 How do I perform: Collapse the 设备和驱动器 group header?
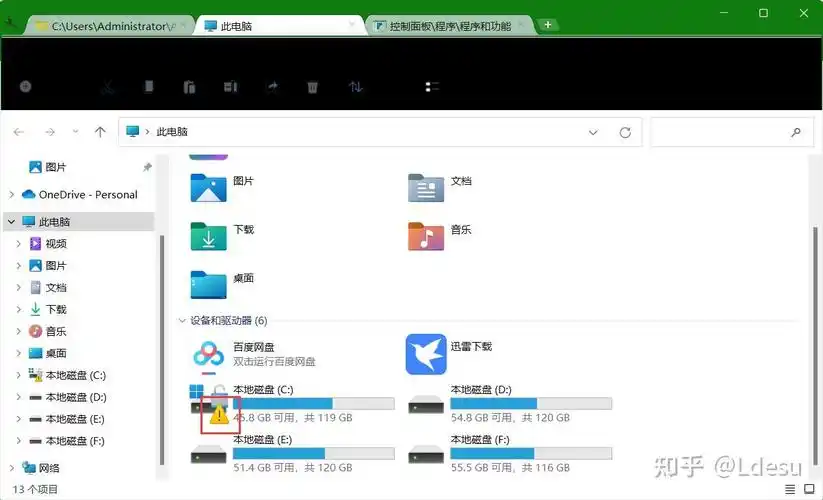[x=182, y=321]
